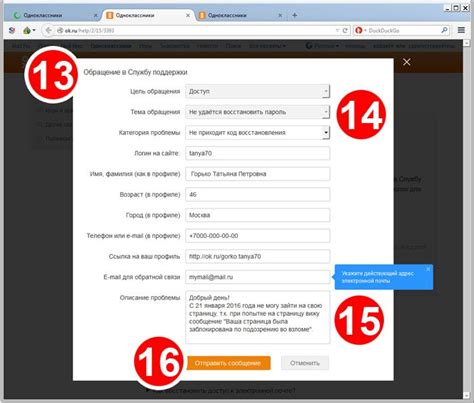Click the page scrollbar up arrow
Image resolution: width=474 pixels, height=403 pixels.
pos(466,43)
